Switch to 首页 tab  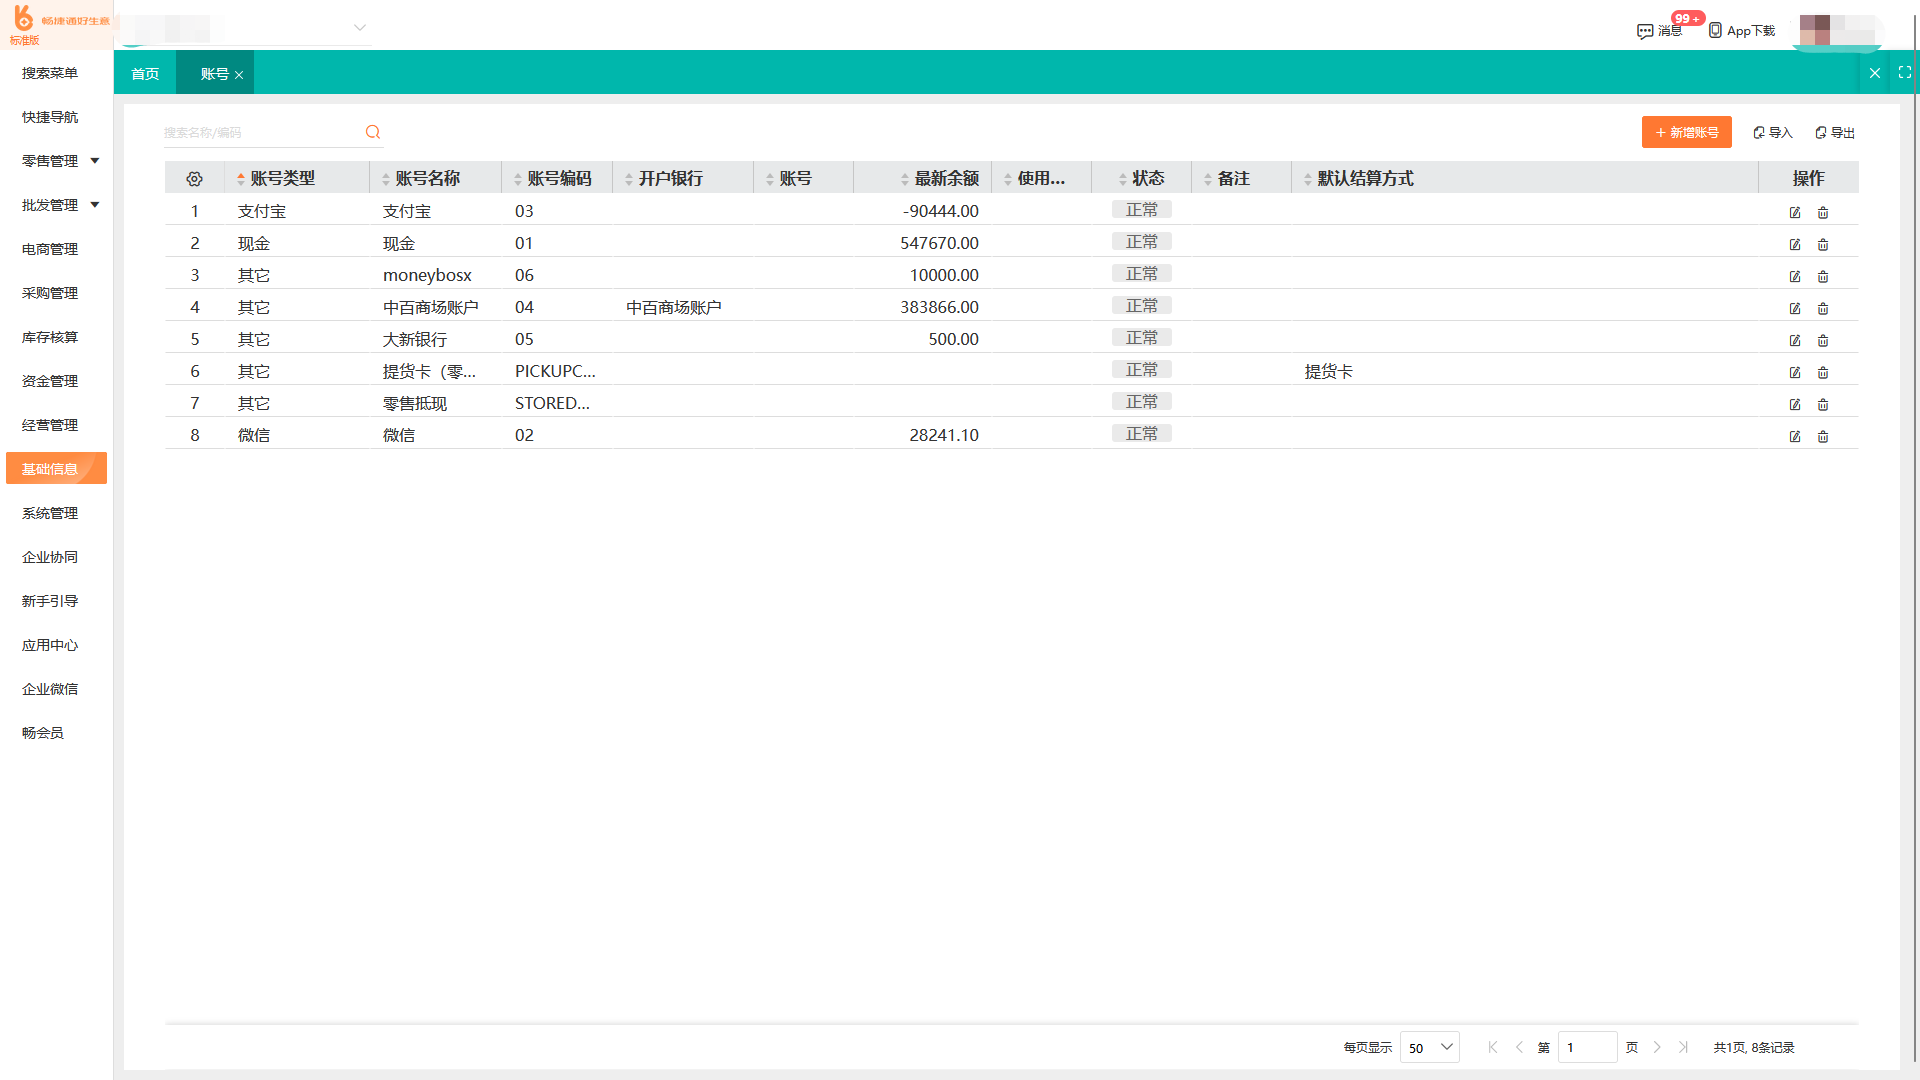click(145, 74)
